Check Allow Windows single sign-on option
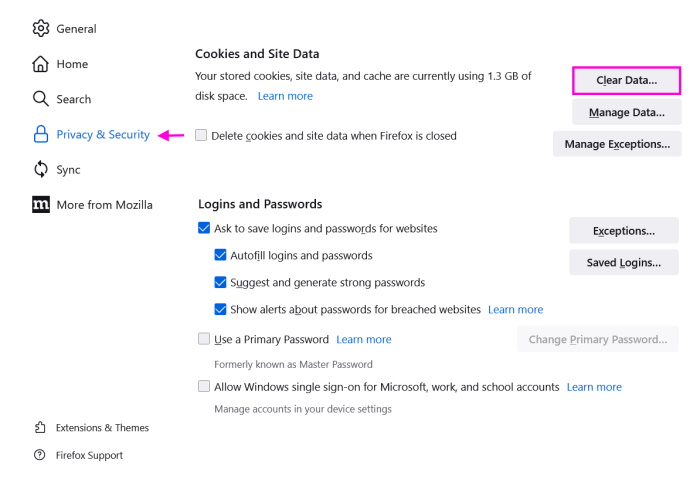Screen dimensions: 700x477 pyautogui.click(x=204, y=386)
